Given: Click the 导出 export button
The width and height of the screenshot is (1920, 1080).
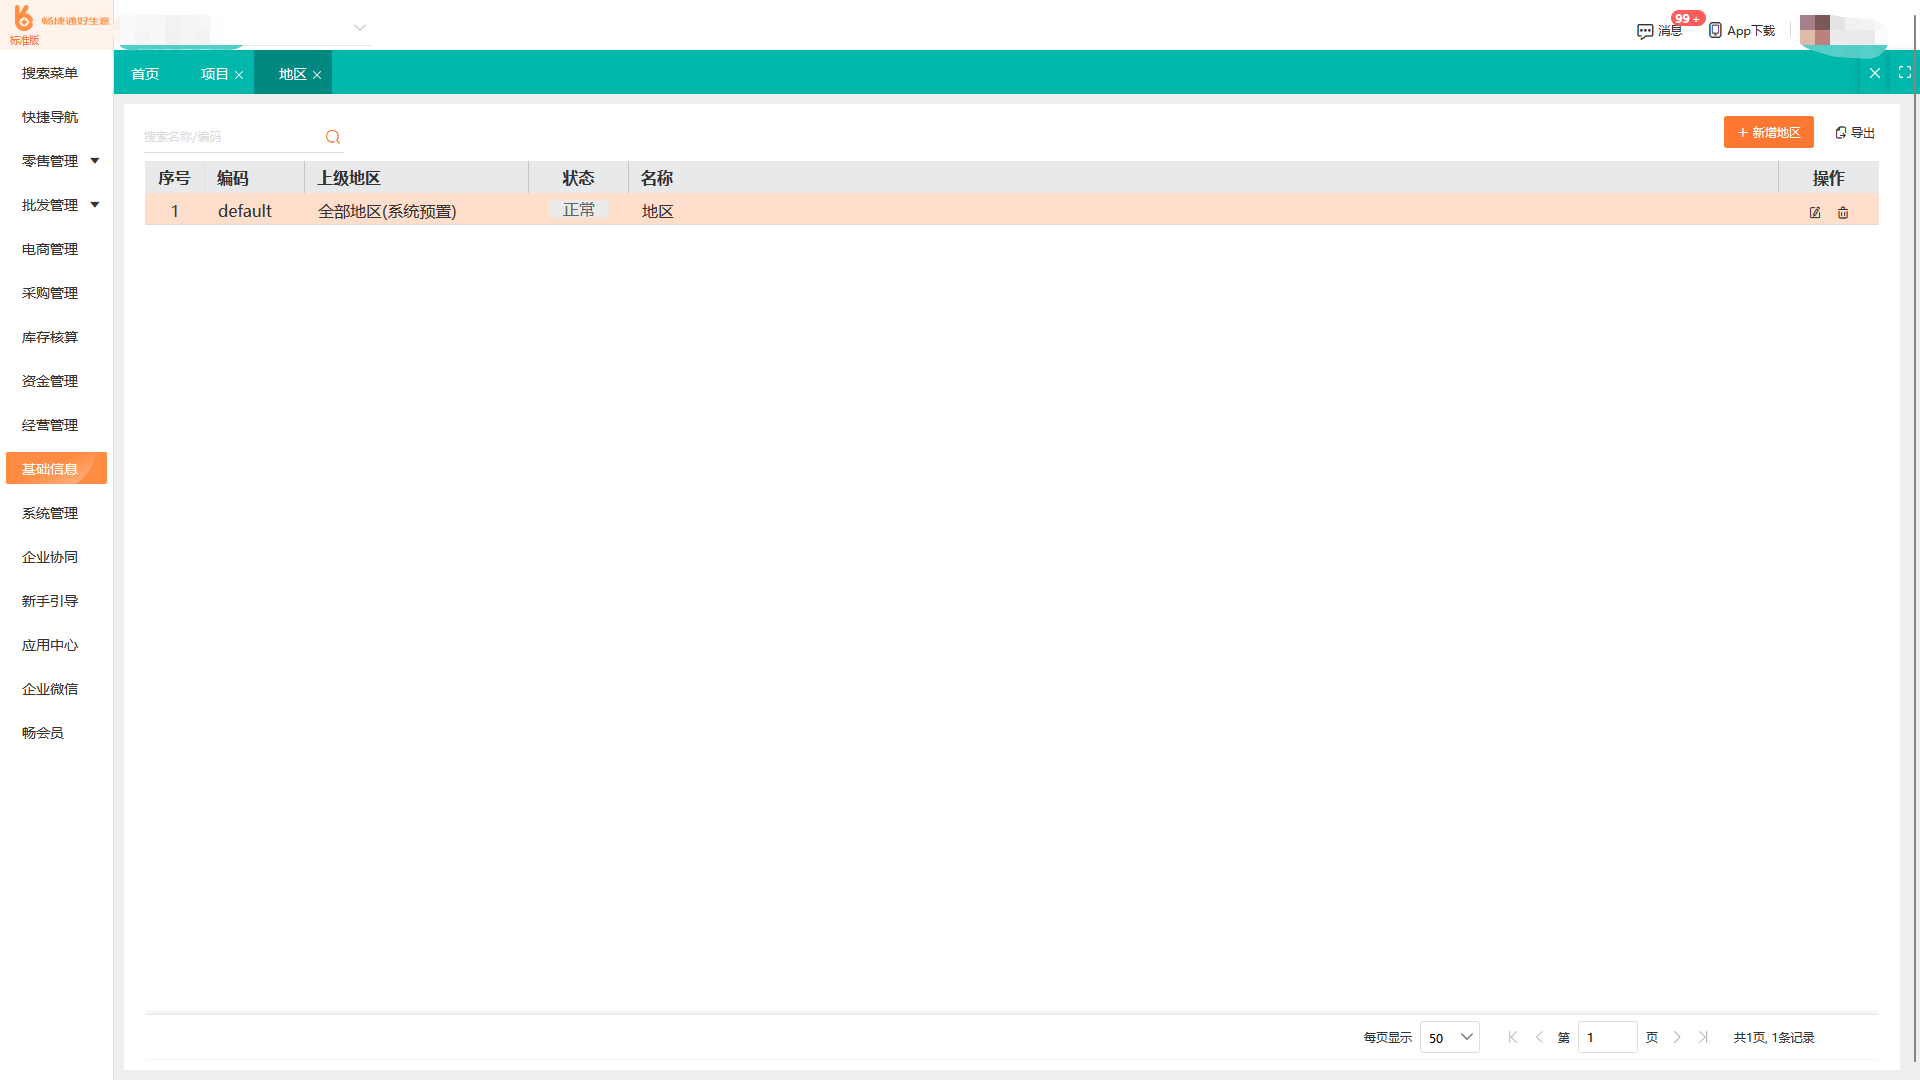Looking at the screenshot, I should click(1855, 131).
